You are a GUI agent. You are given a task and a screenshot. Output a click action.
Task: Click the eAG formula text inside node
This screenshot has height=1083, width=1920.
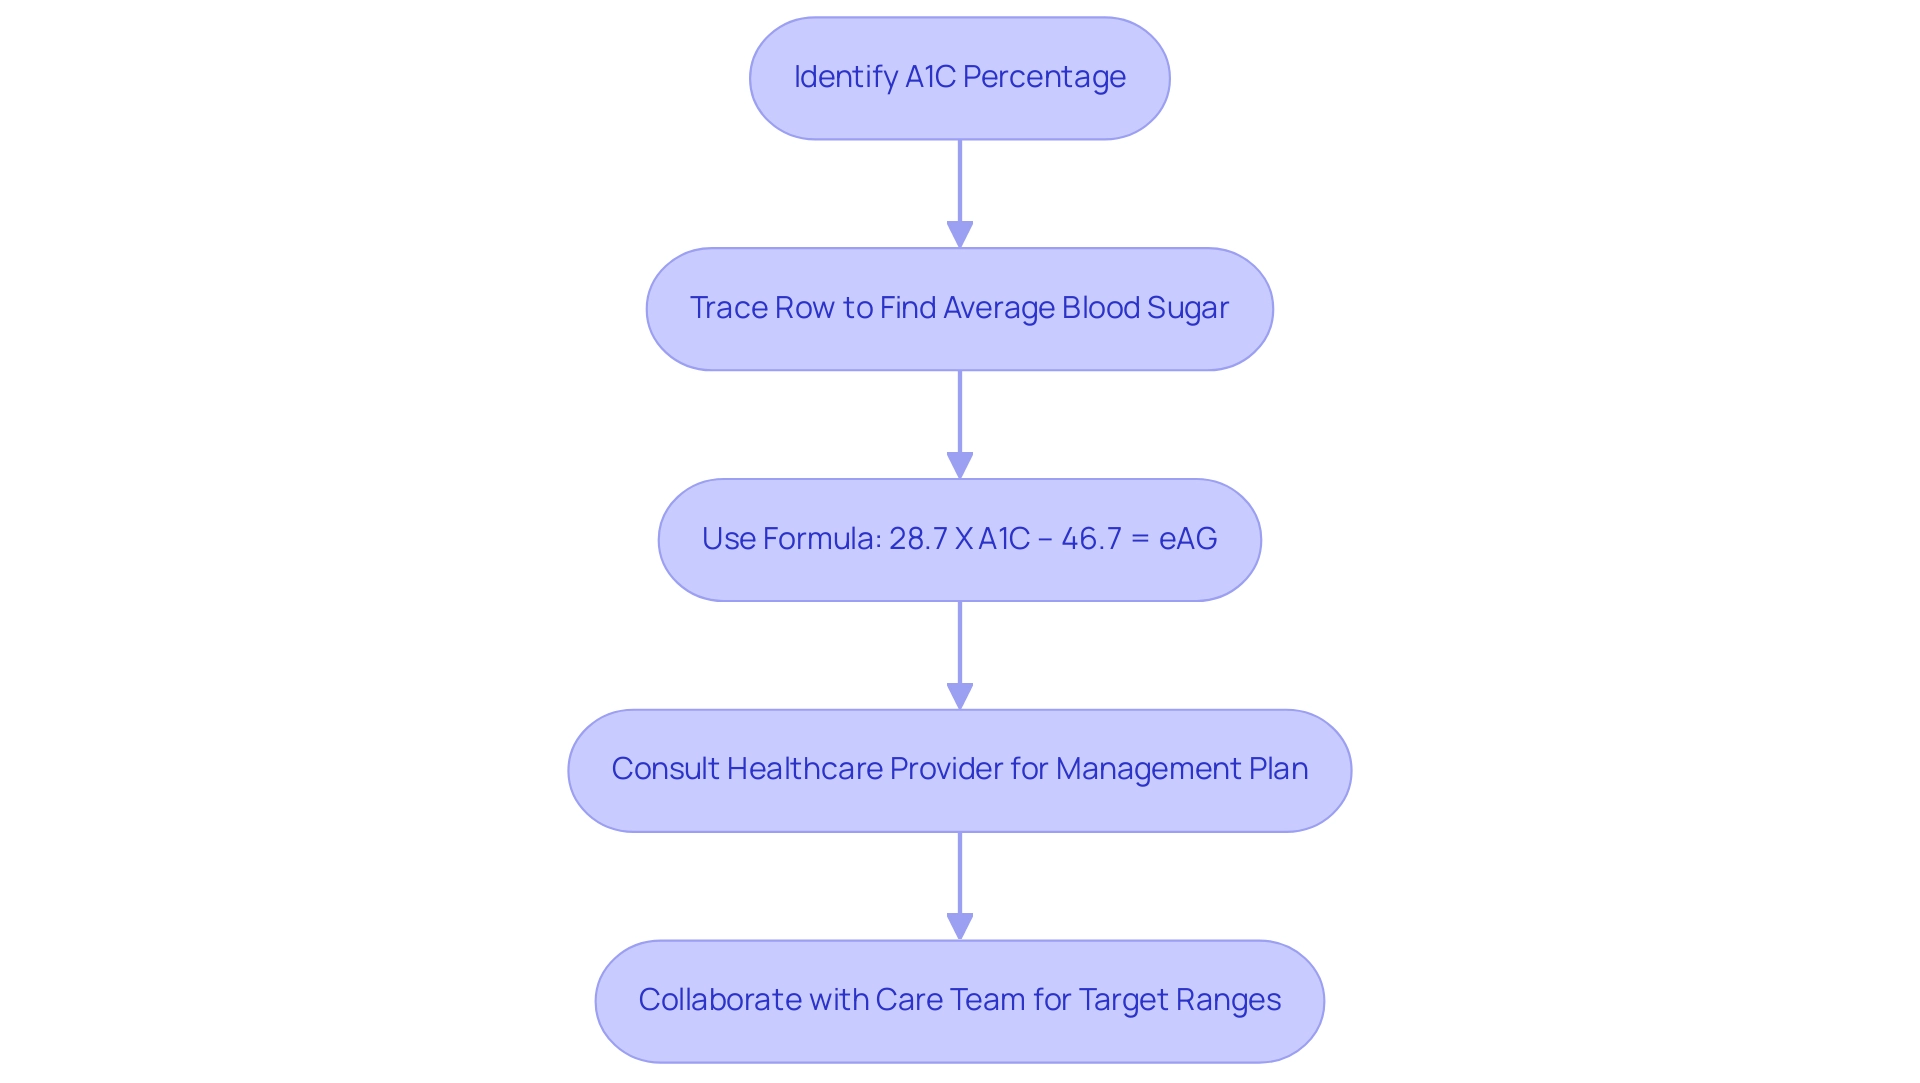959,537
